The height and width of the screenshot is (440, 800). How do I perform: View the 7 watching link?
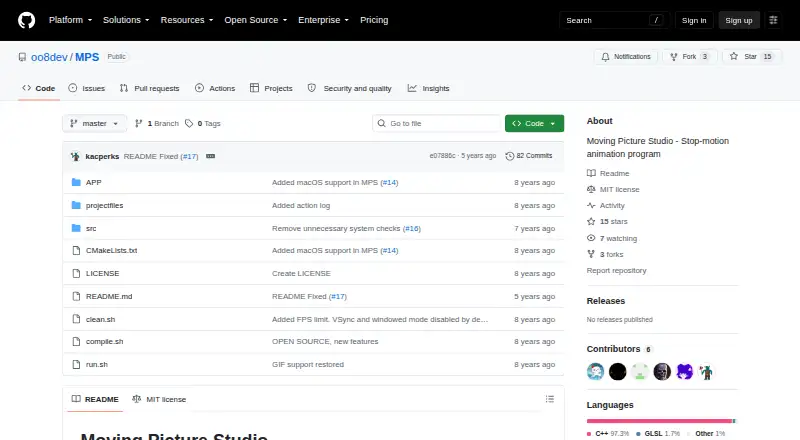coord(612,238)
